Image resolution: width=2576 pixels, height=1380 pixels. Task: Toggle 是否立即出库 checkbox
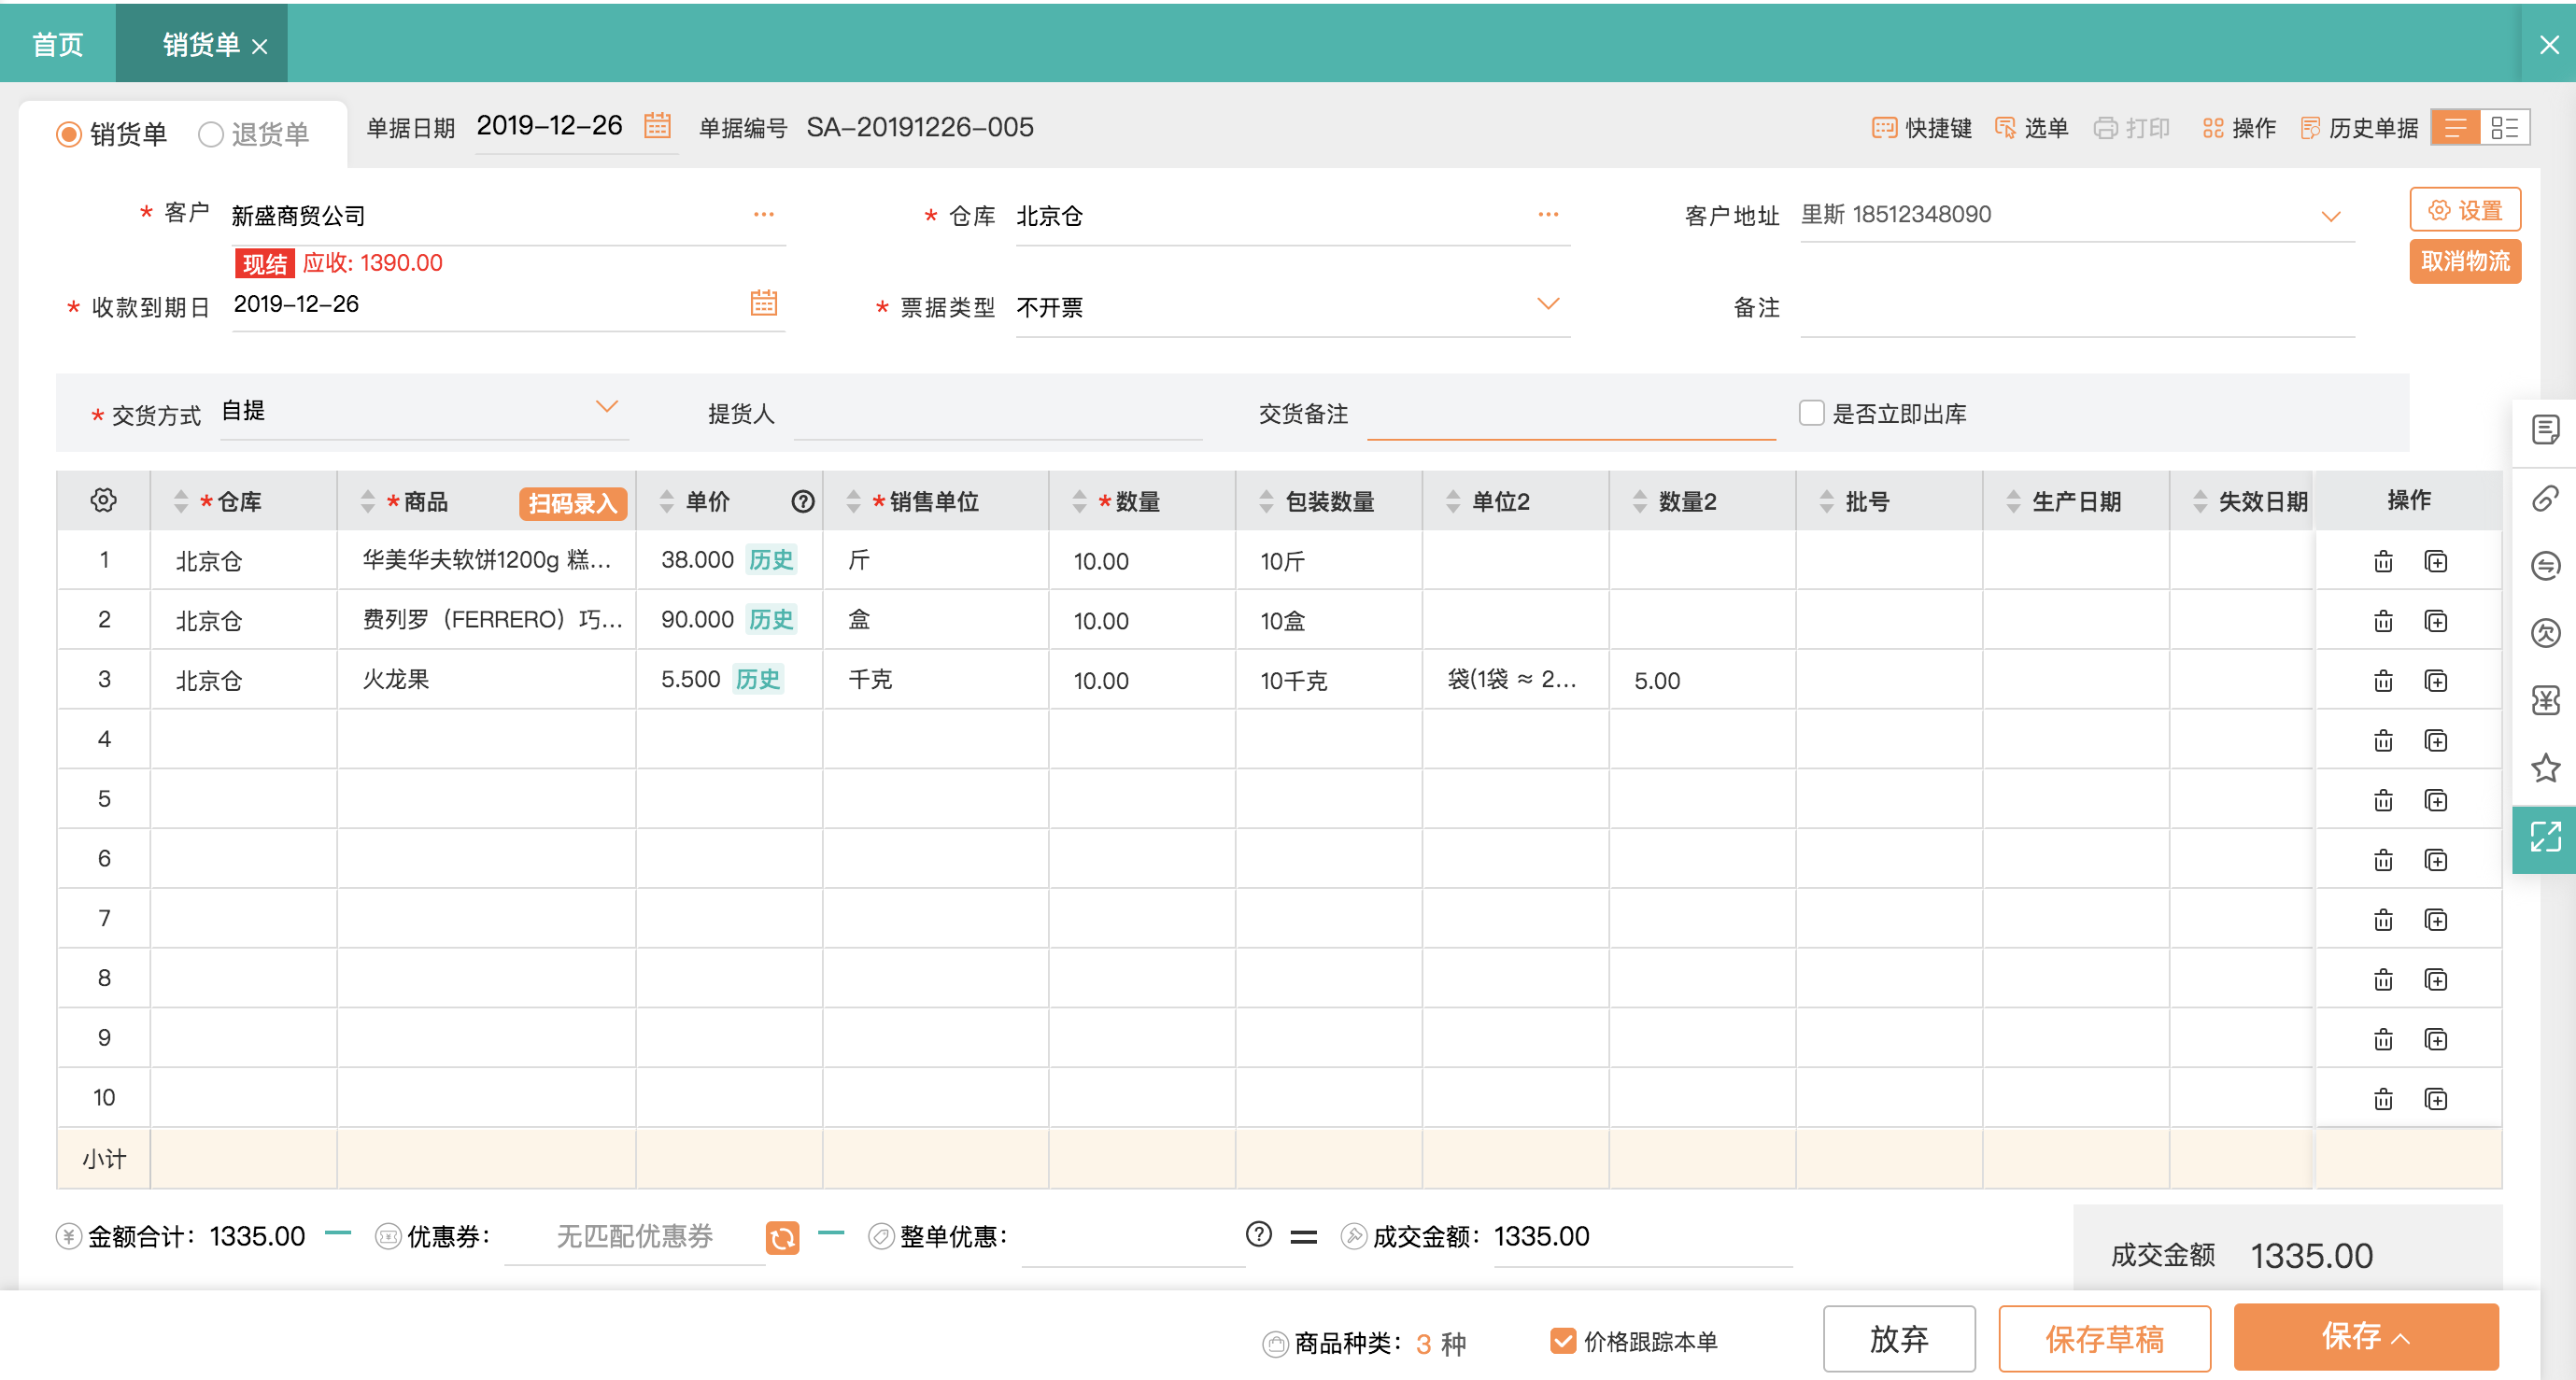point(1809,414)
